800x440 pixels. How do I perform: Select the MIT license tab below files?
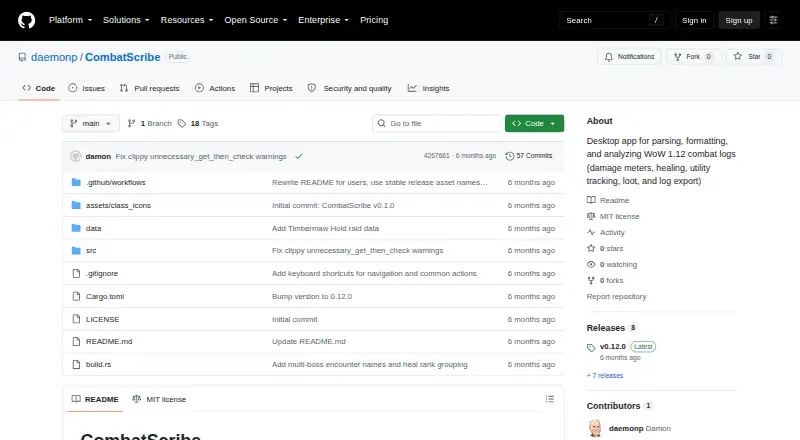159,399
